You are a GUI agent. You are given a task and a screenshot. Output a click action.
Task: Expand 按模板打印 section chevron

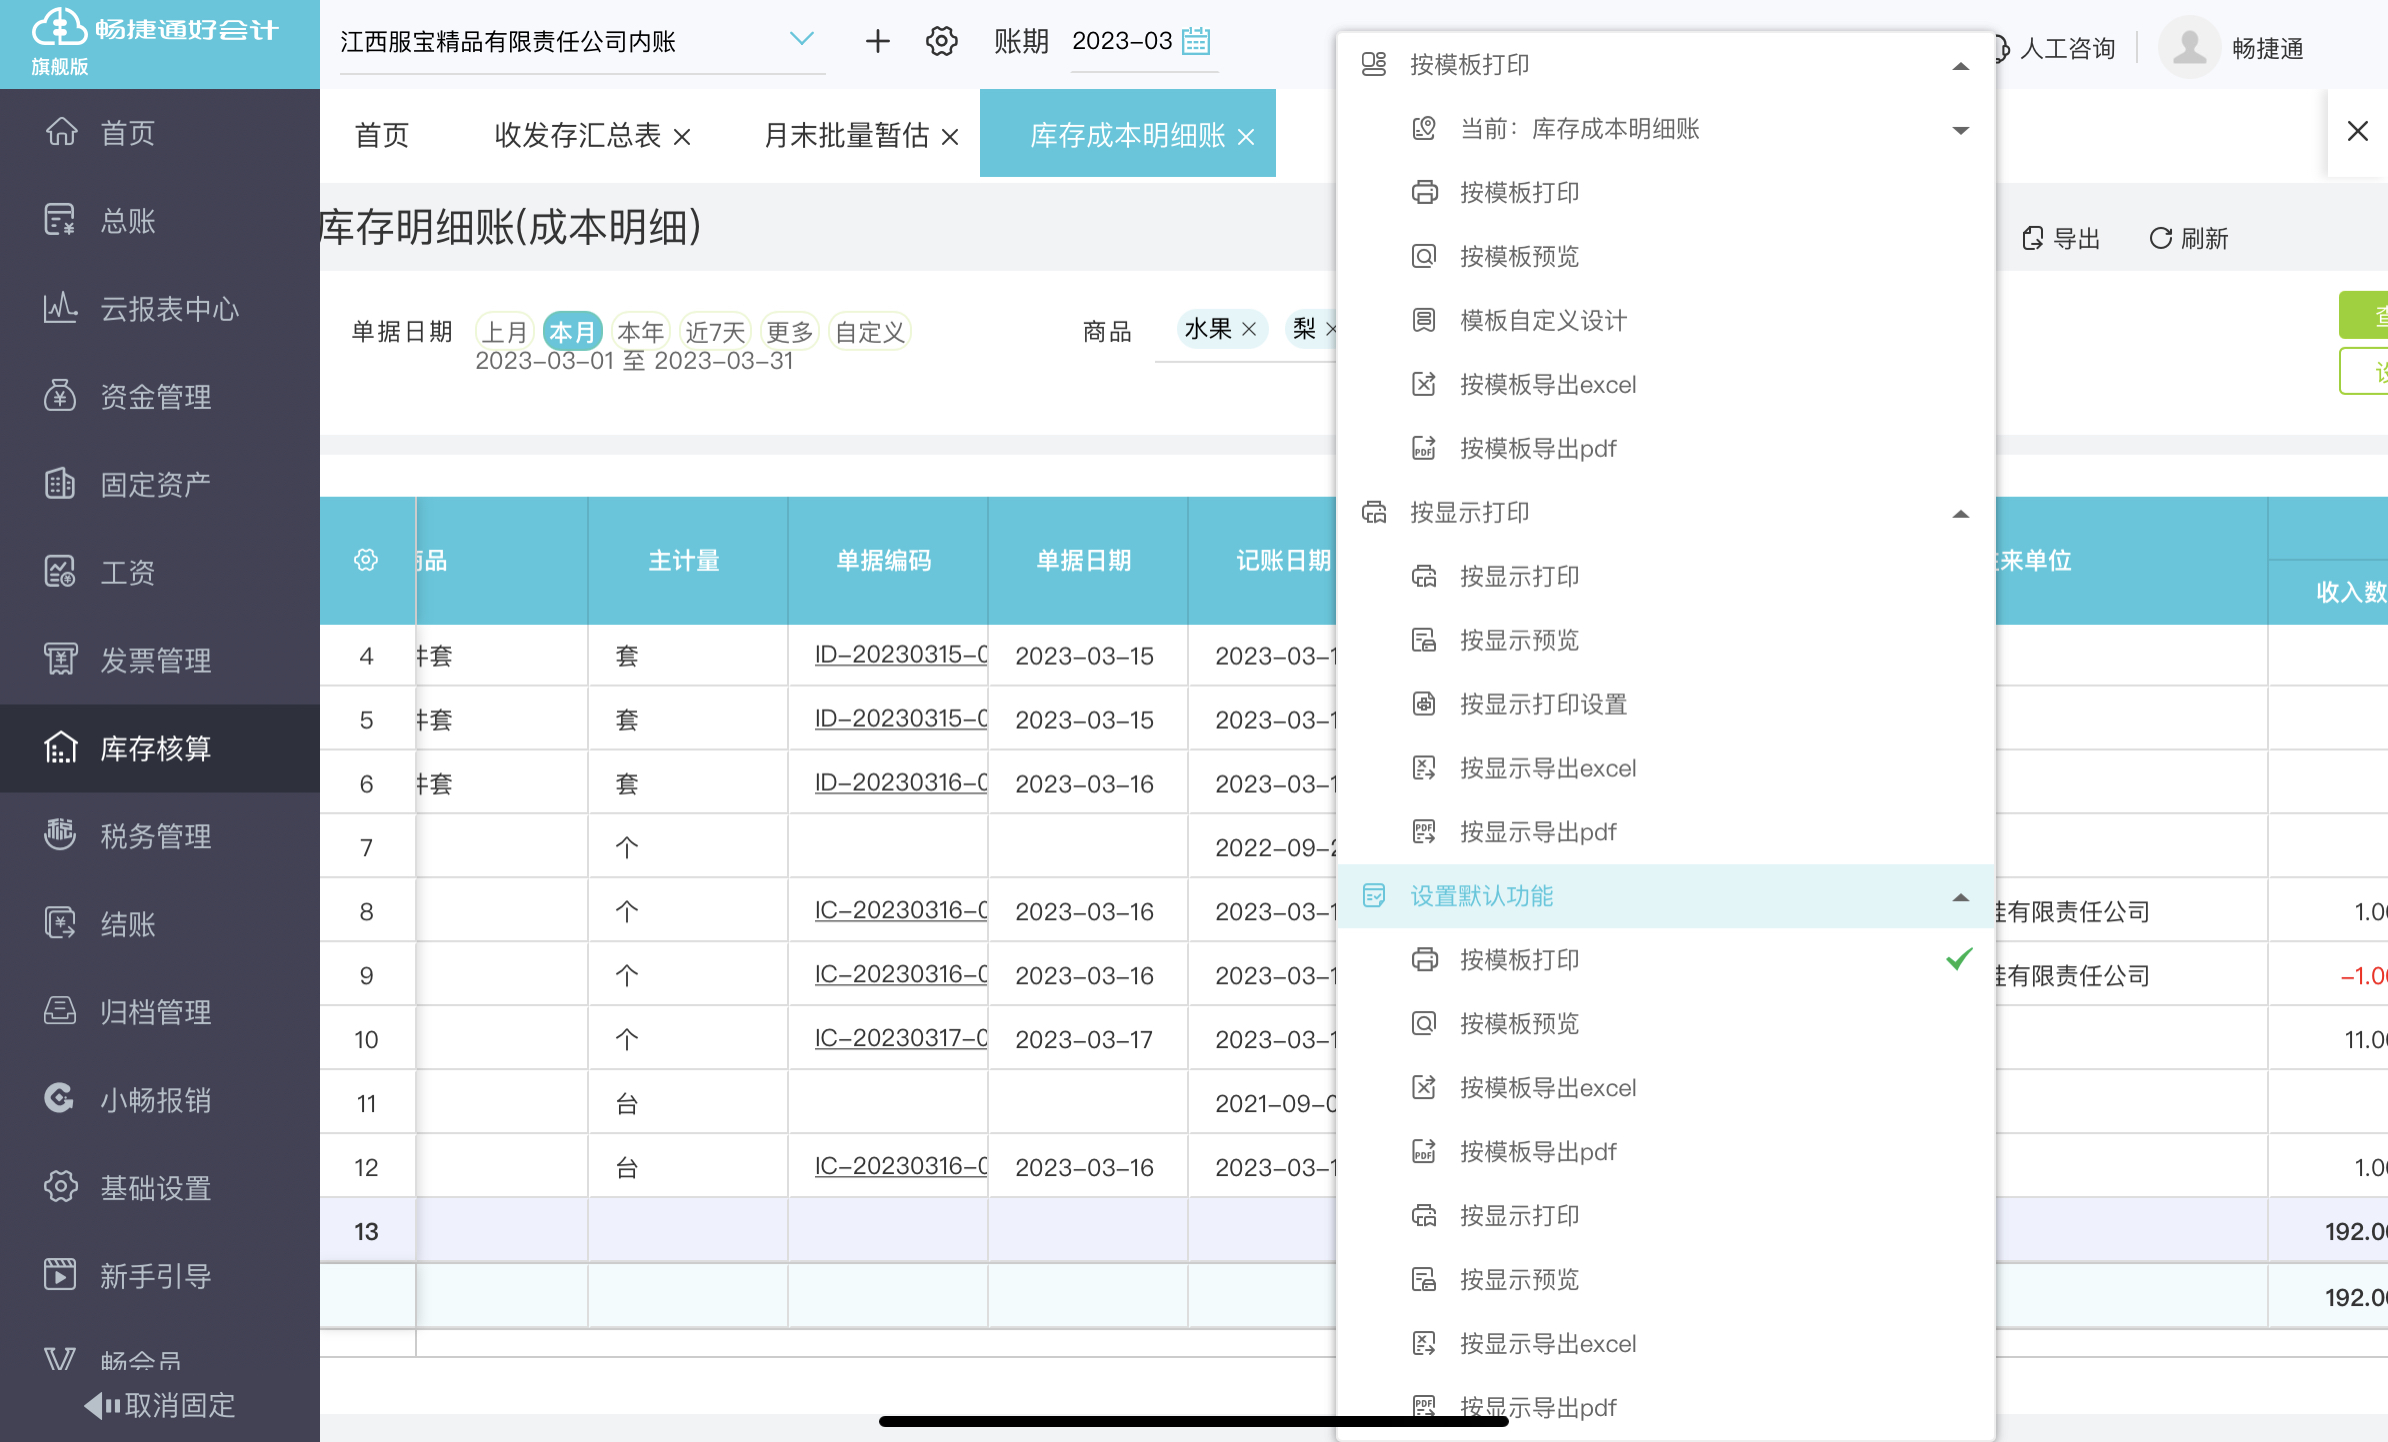1962,63
